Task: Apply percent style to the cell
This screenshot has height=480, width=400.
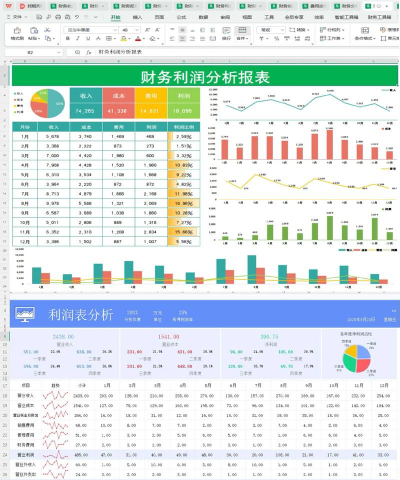Action: pos(276,39)
